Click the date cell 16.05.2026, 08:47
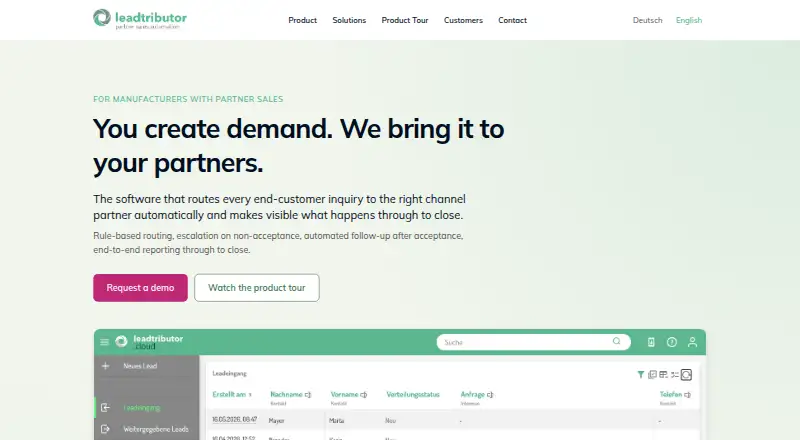Screen dimensions: 800x440 tap(235, 420)
